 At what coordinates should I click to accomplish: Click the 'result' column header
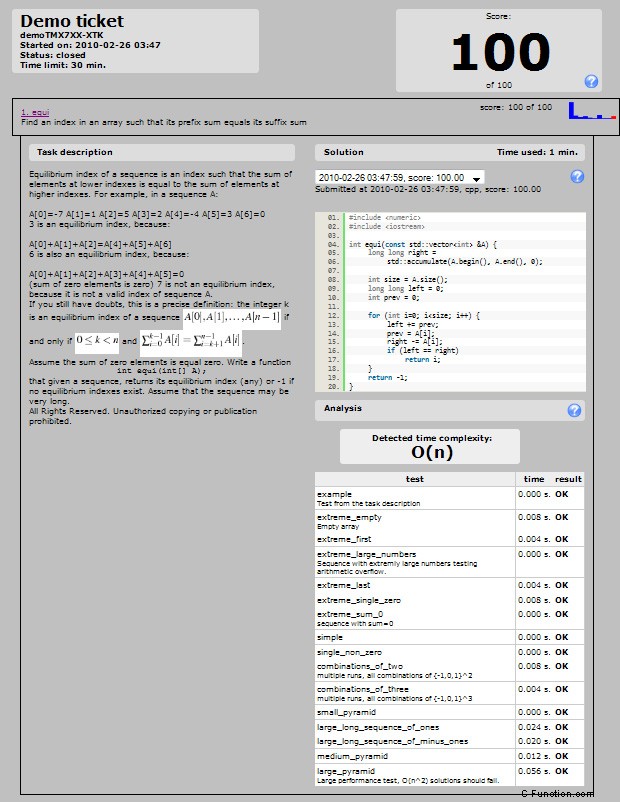[568, 479]
